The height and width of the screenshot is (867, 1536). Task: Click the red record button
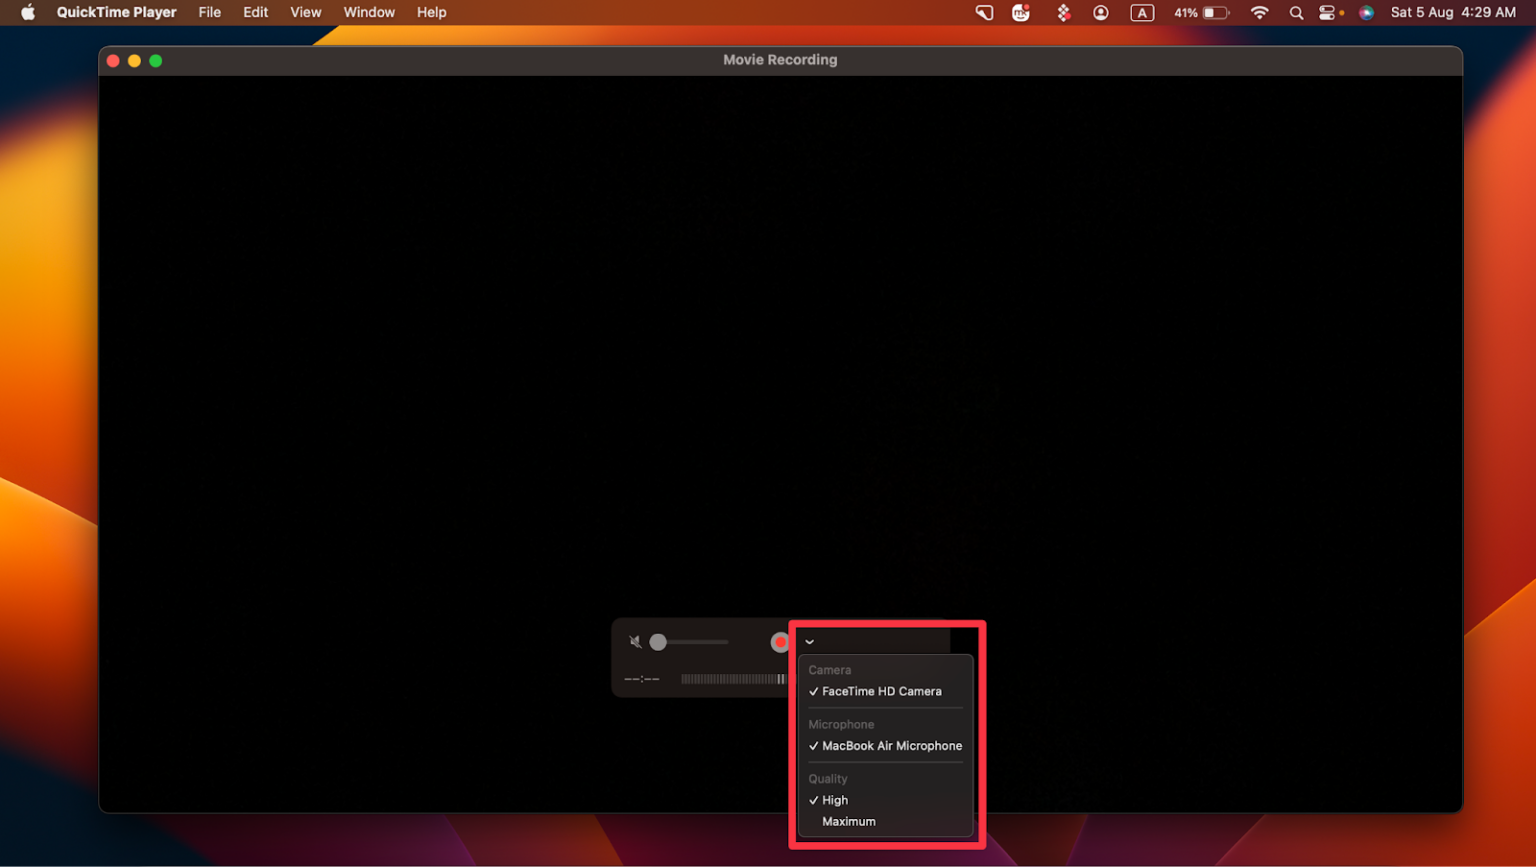point(779,642)
